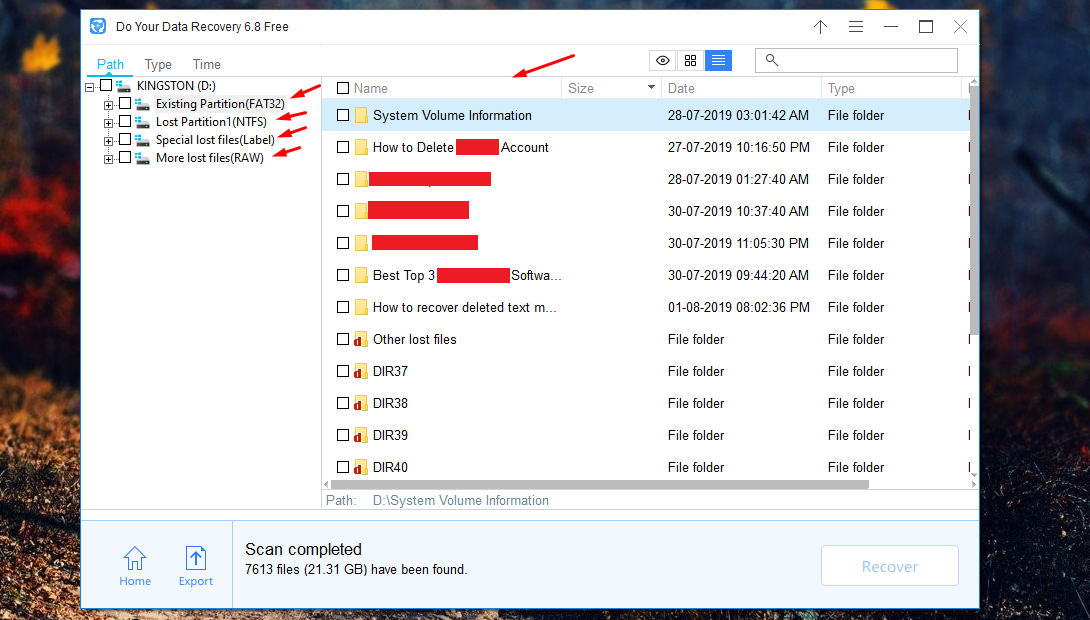1090x620 pixels.
Task: Switch to the Type tab
Action: 158,64
